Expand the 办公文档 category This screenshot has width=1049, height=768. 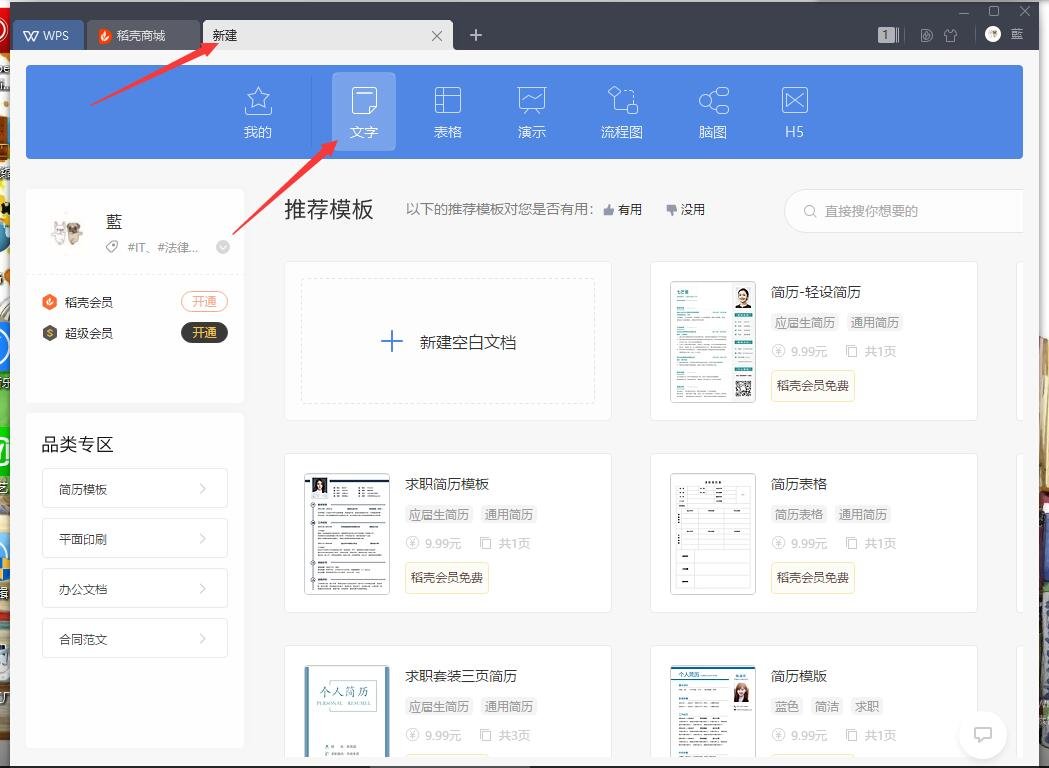coord(134,588)
